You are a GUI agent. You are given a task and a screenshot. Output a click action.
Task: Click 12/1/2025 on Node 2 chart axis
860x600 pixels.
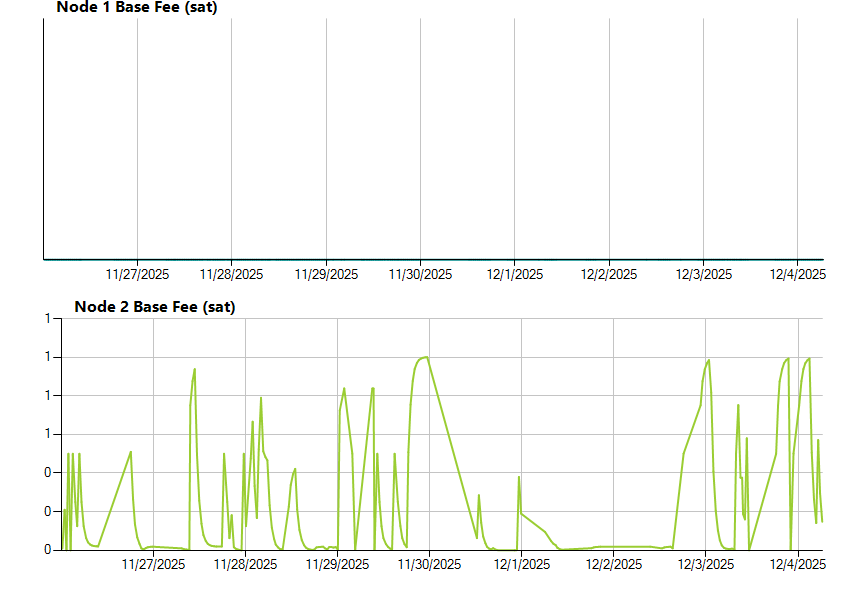click(x=521, y=564)
